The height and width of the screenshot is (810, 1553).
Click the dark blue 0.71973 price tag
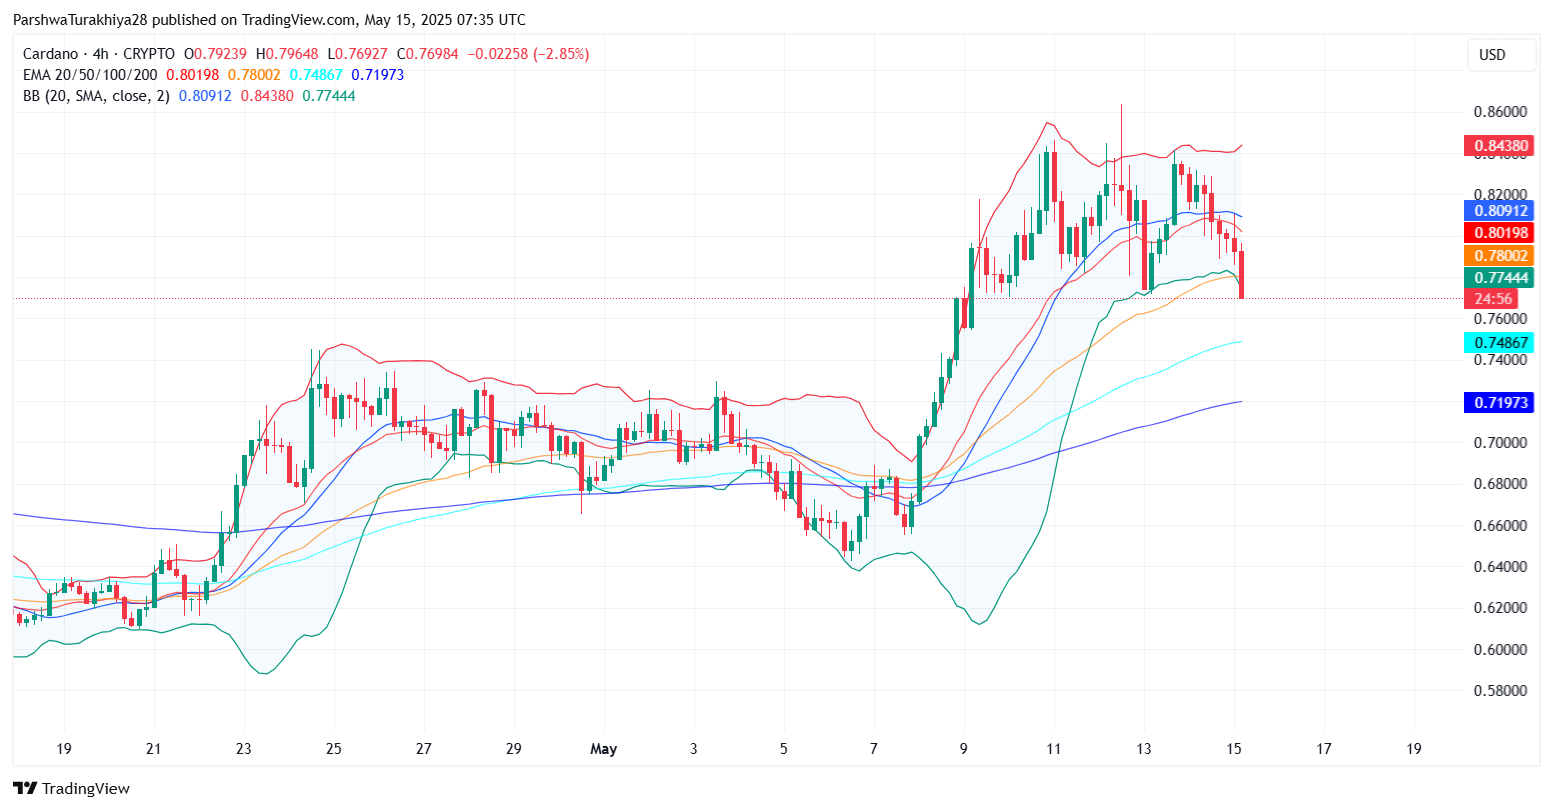(1500, 403)
